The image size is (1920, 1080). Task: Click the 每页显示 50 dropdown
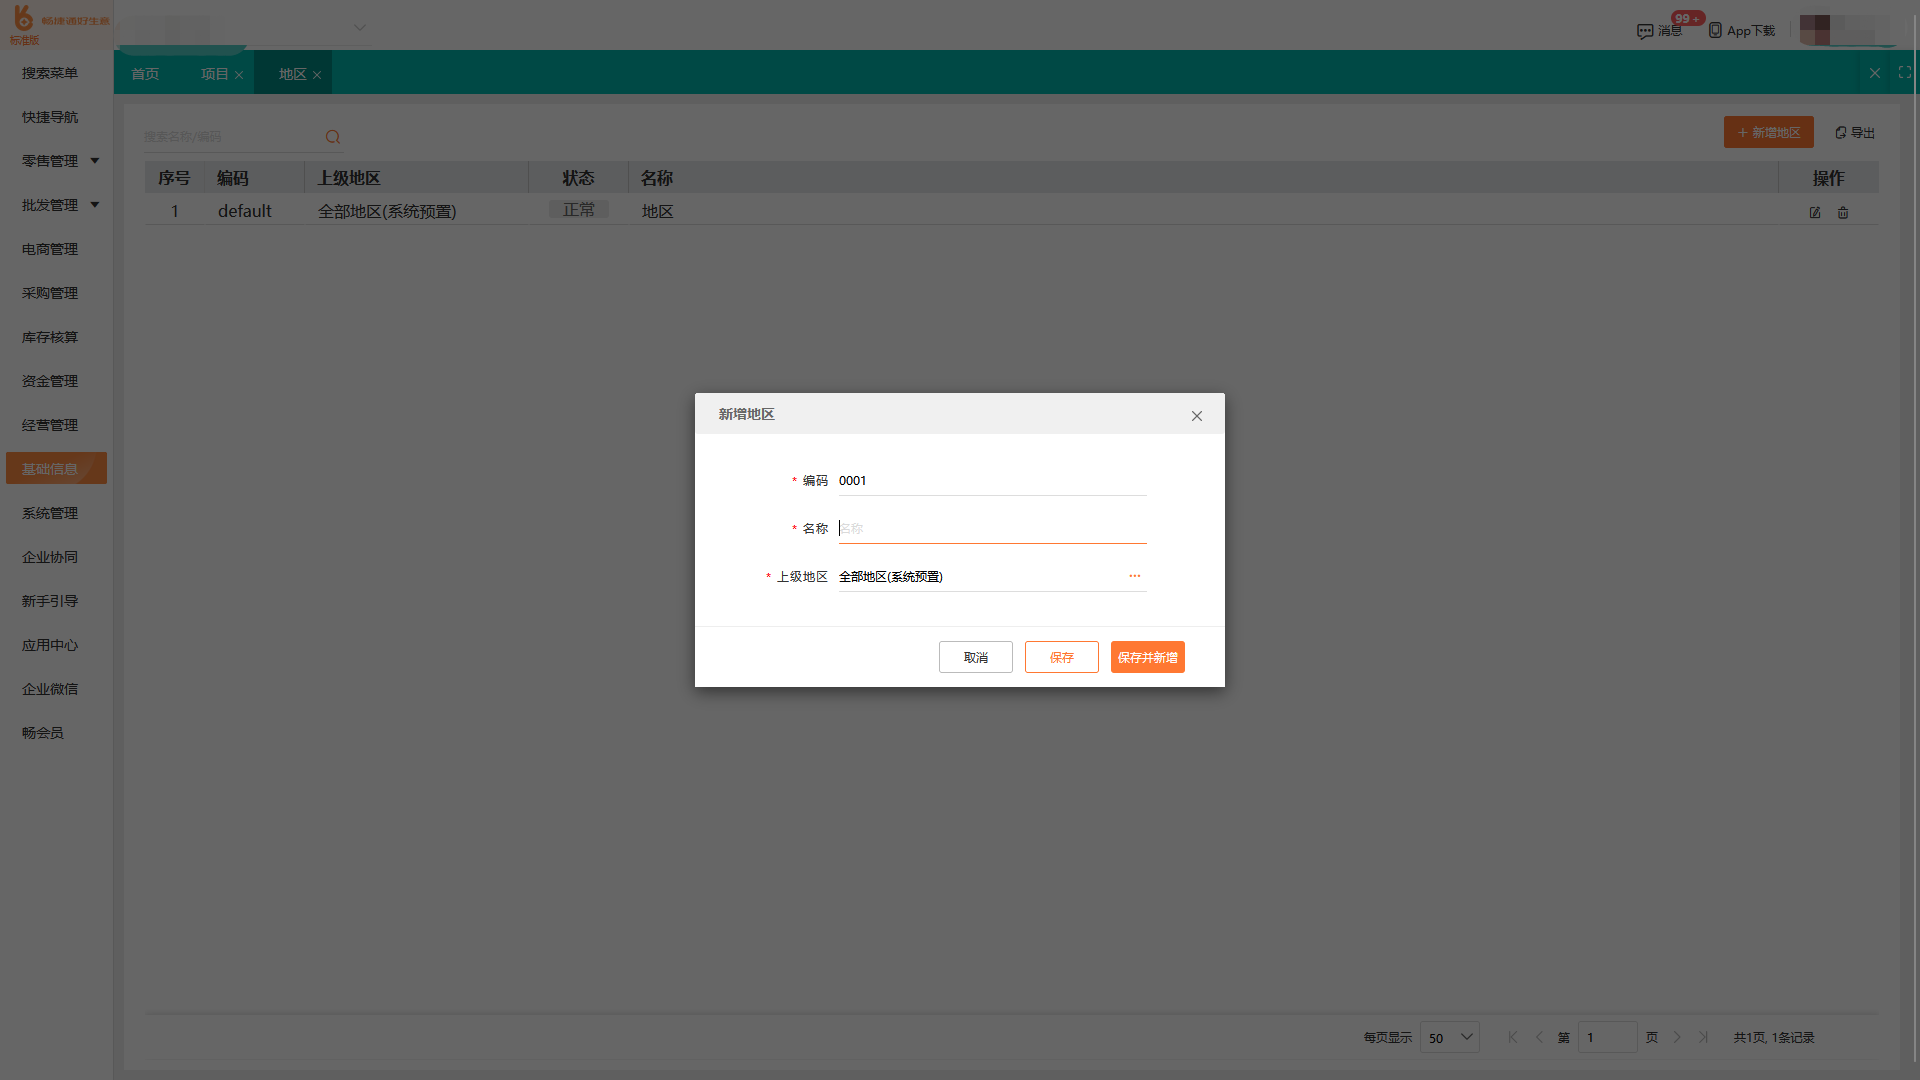point(1449,1036)
